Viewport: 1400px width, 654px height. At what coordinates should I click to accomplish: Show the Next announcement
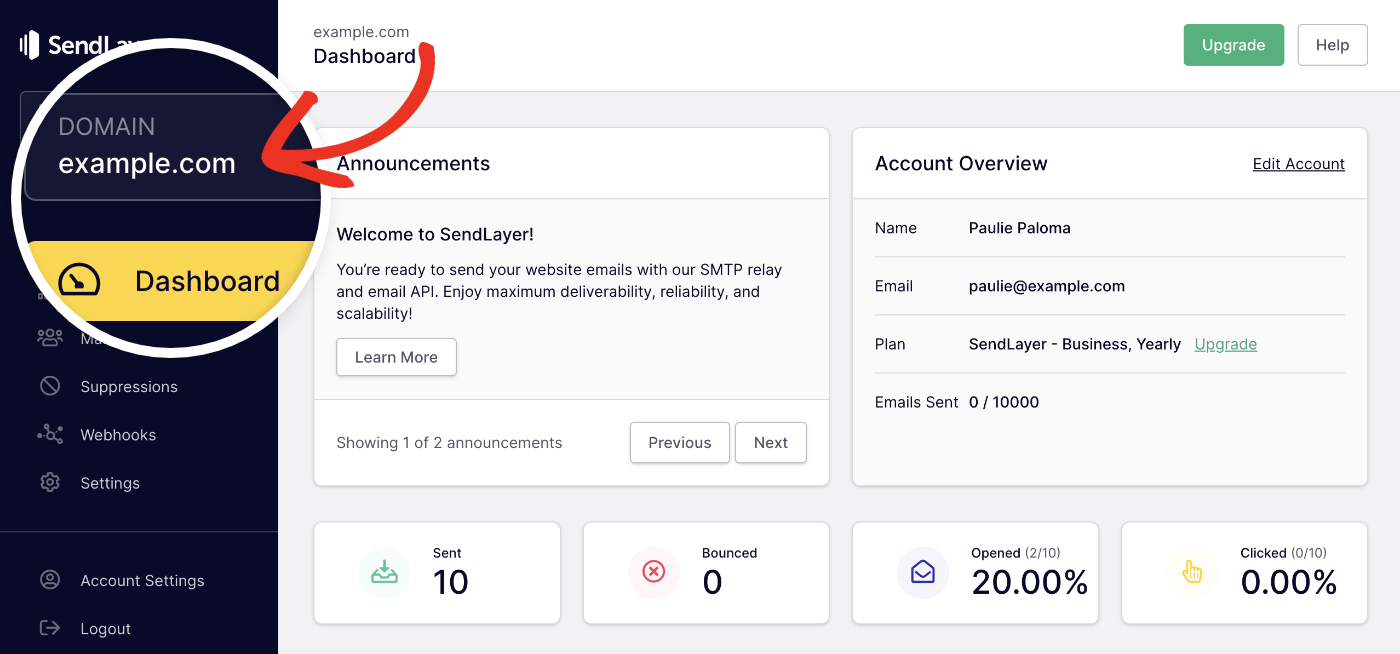click(770, 443)
